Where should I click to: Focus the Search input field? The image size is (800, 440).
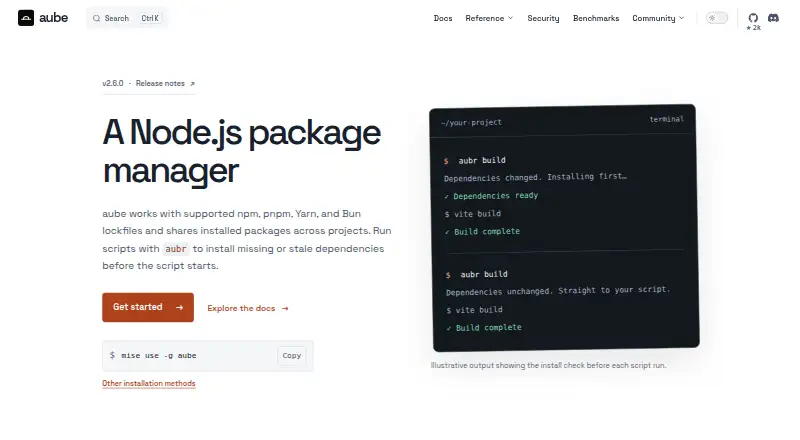[127, 18]
